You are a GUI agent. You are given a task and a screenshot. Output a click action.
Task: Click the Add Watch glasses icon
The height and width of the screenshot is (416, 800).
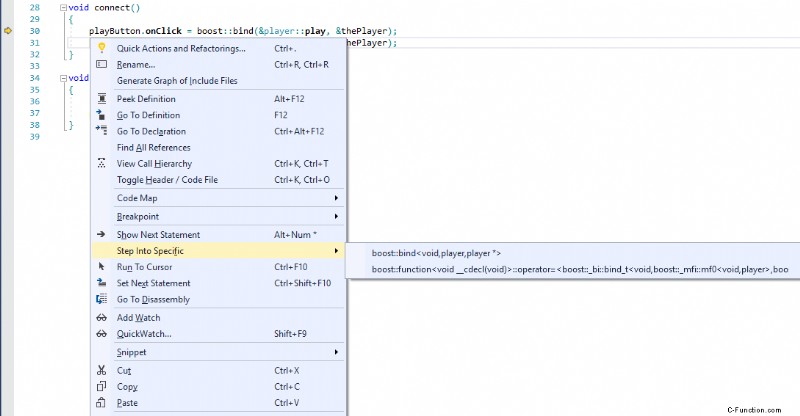pos(102,318)
